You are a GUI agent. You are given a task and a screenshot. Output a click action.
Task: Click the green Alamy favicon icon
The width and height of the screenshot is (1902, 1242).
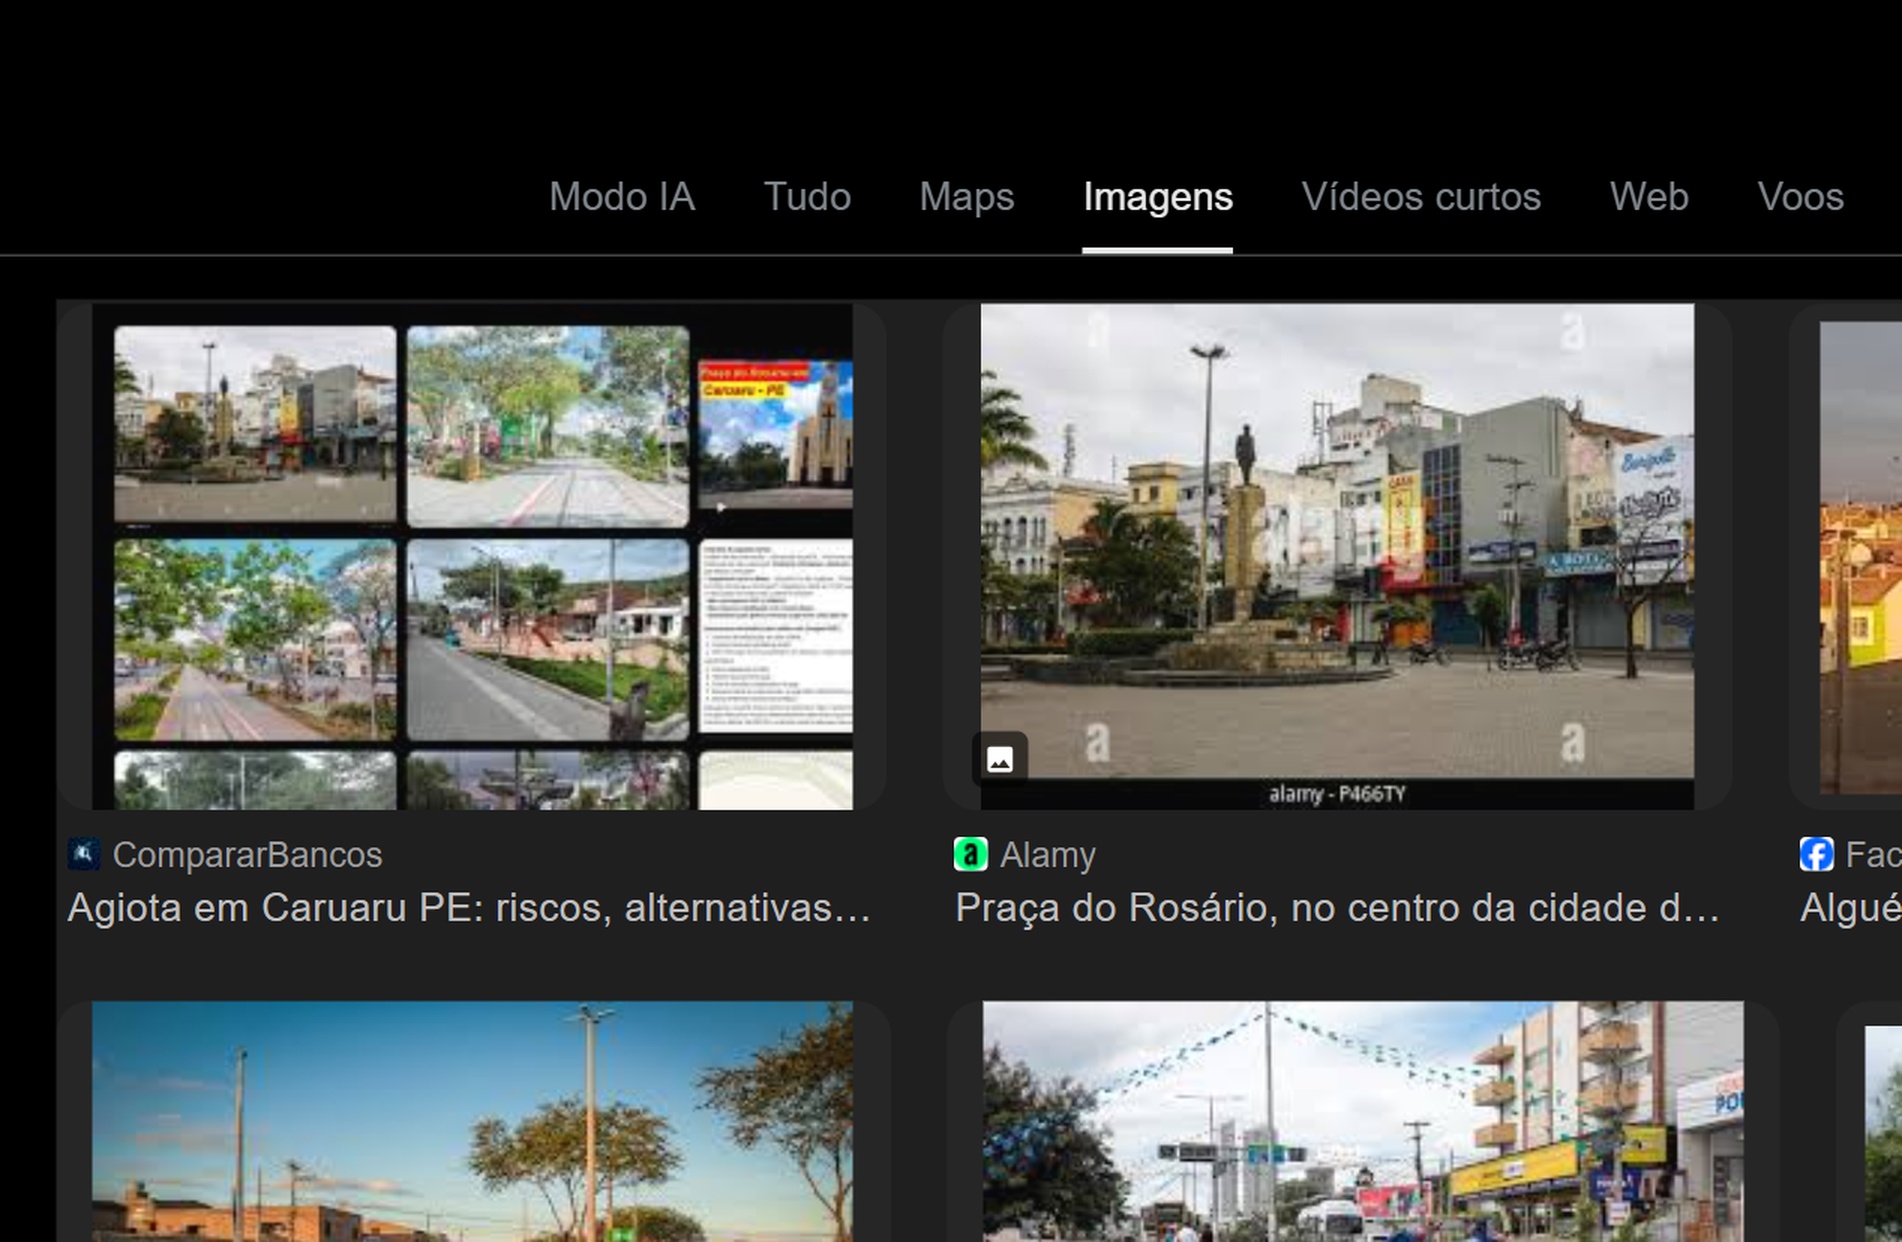(970, 855)
